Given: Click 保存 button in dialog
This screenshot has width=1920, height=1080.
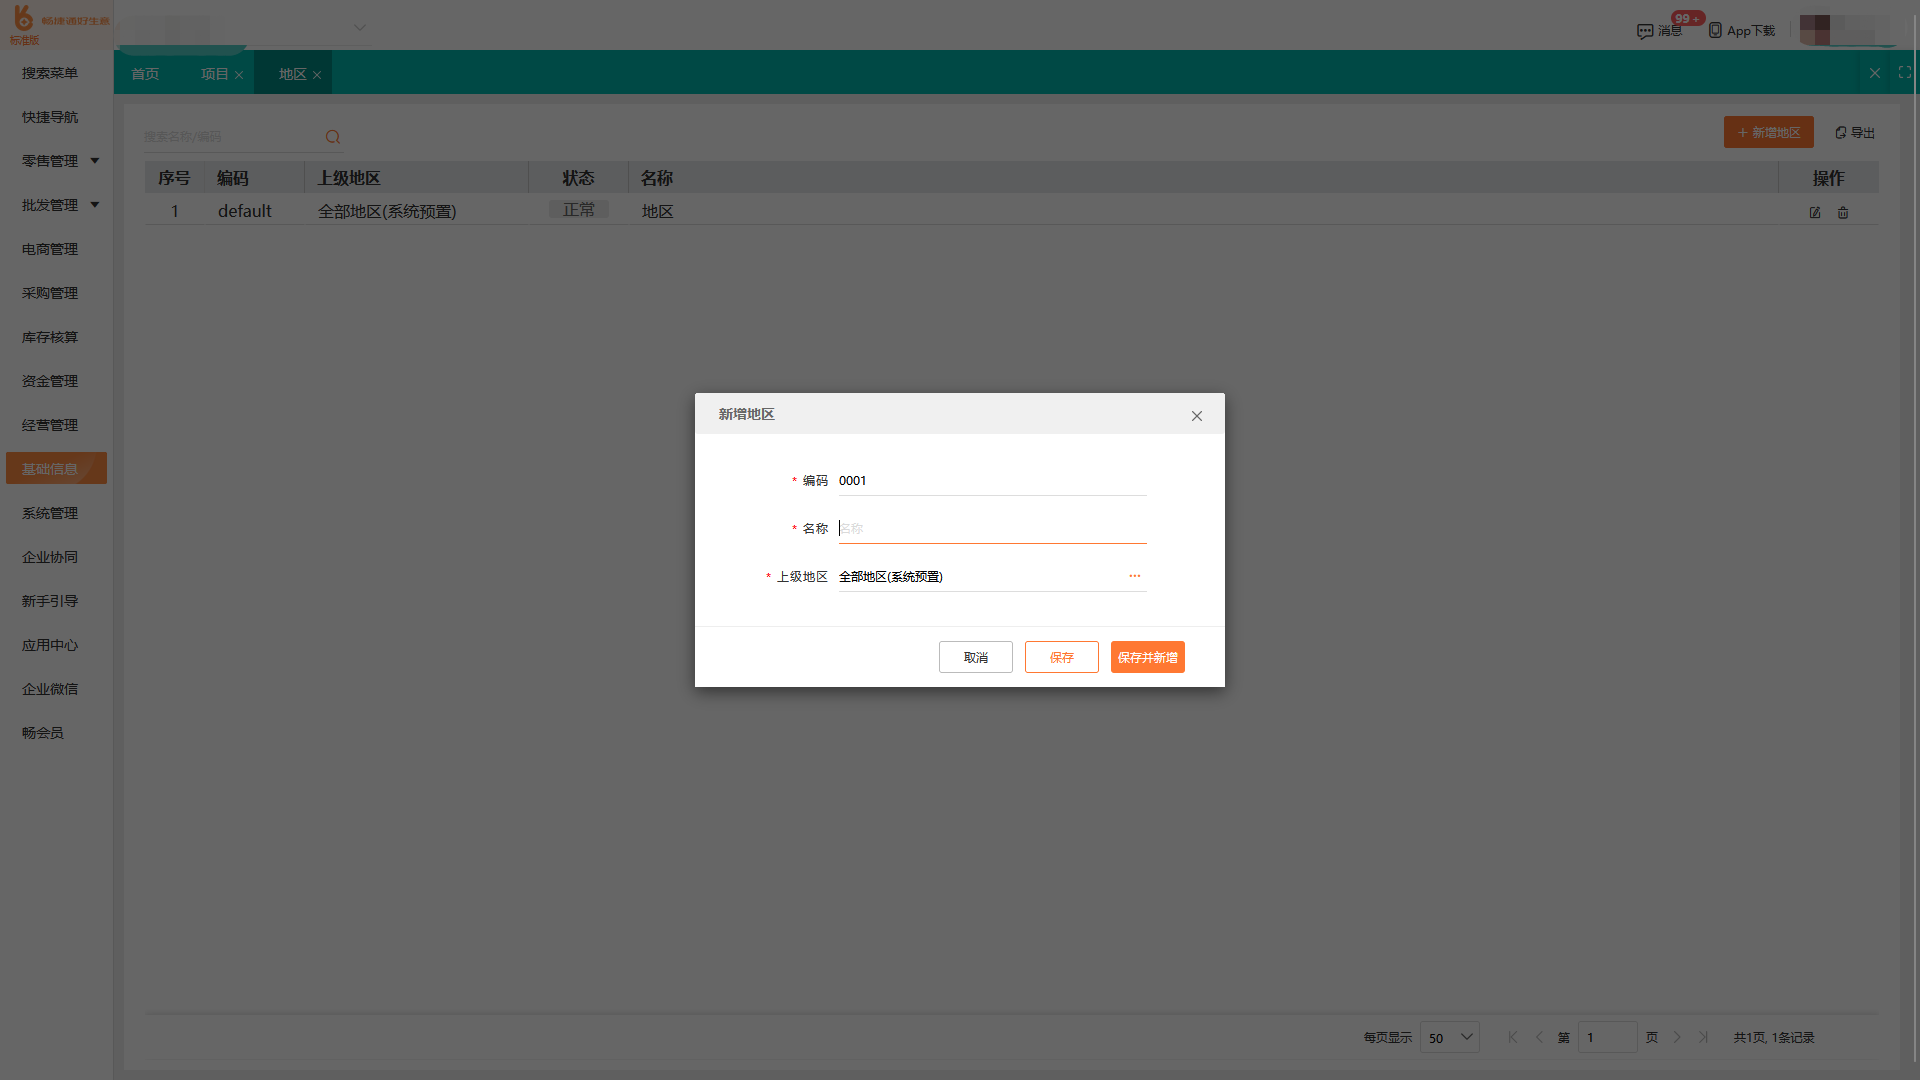Looking at the screenshot, I should coord(1062,657).
